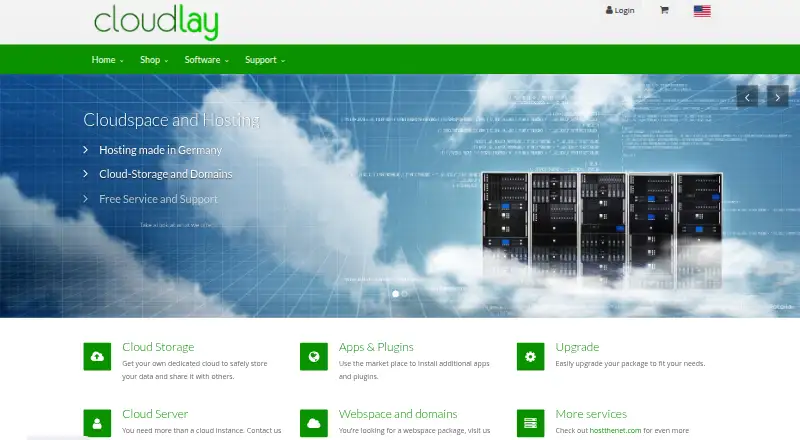Click 'Cloud-Storage and Domains' slide text

[165, 174]
